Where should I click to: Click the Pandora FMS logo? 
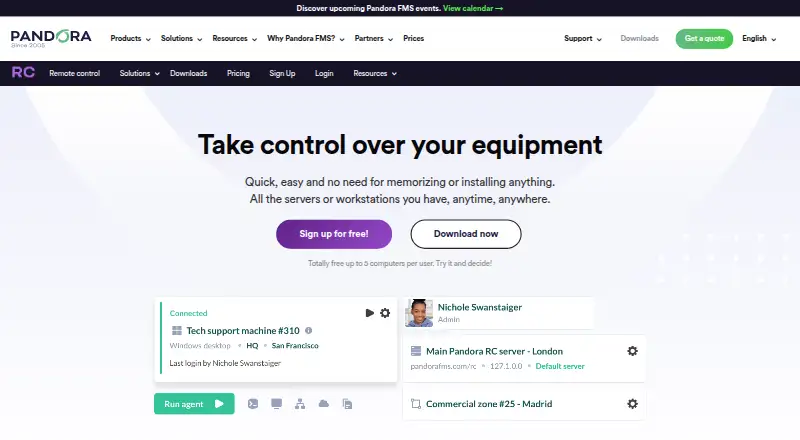51,38
